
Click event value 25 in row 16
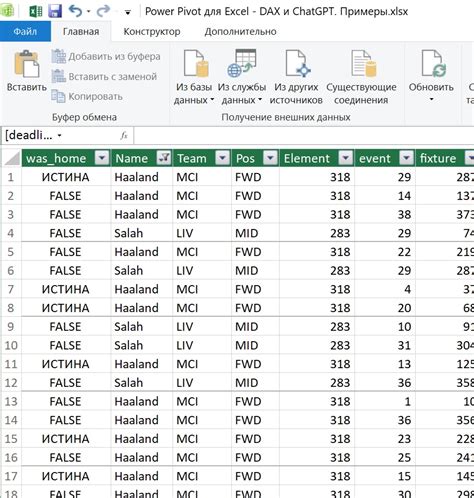pyautogui.click(x=384, y=457)
